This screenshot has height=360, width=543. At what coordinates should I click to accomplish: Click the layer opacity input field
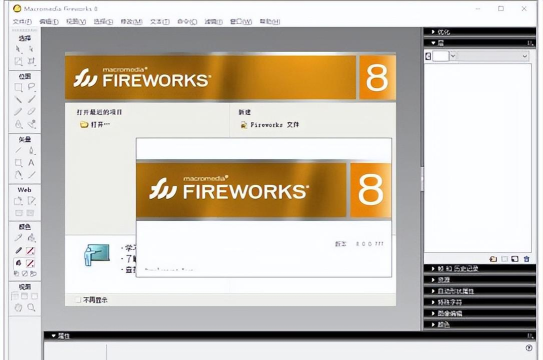[x=440, y=56]
